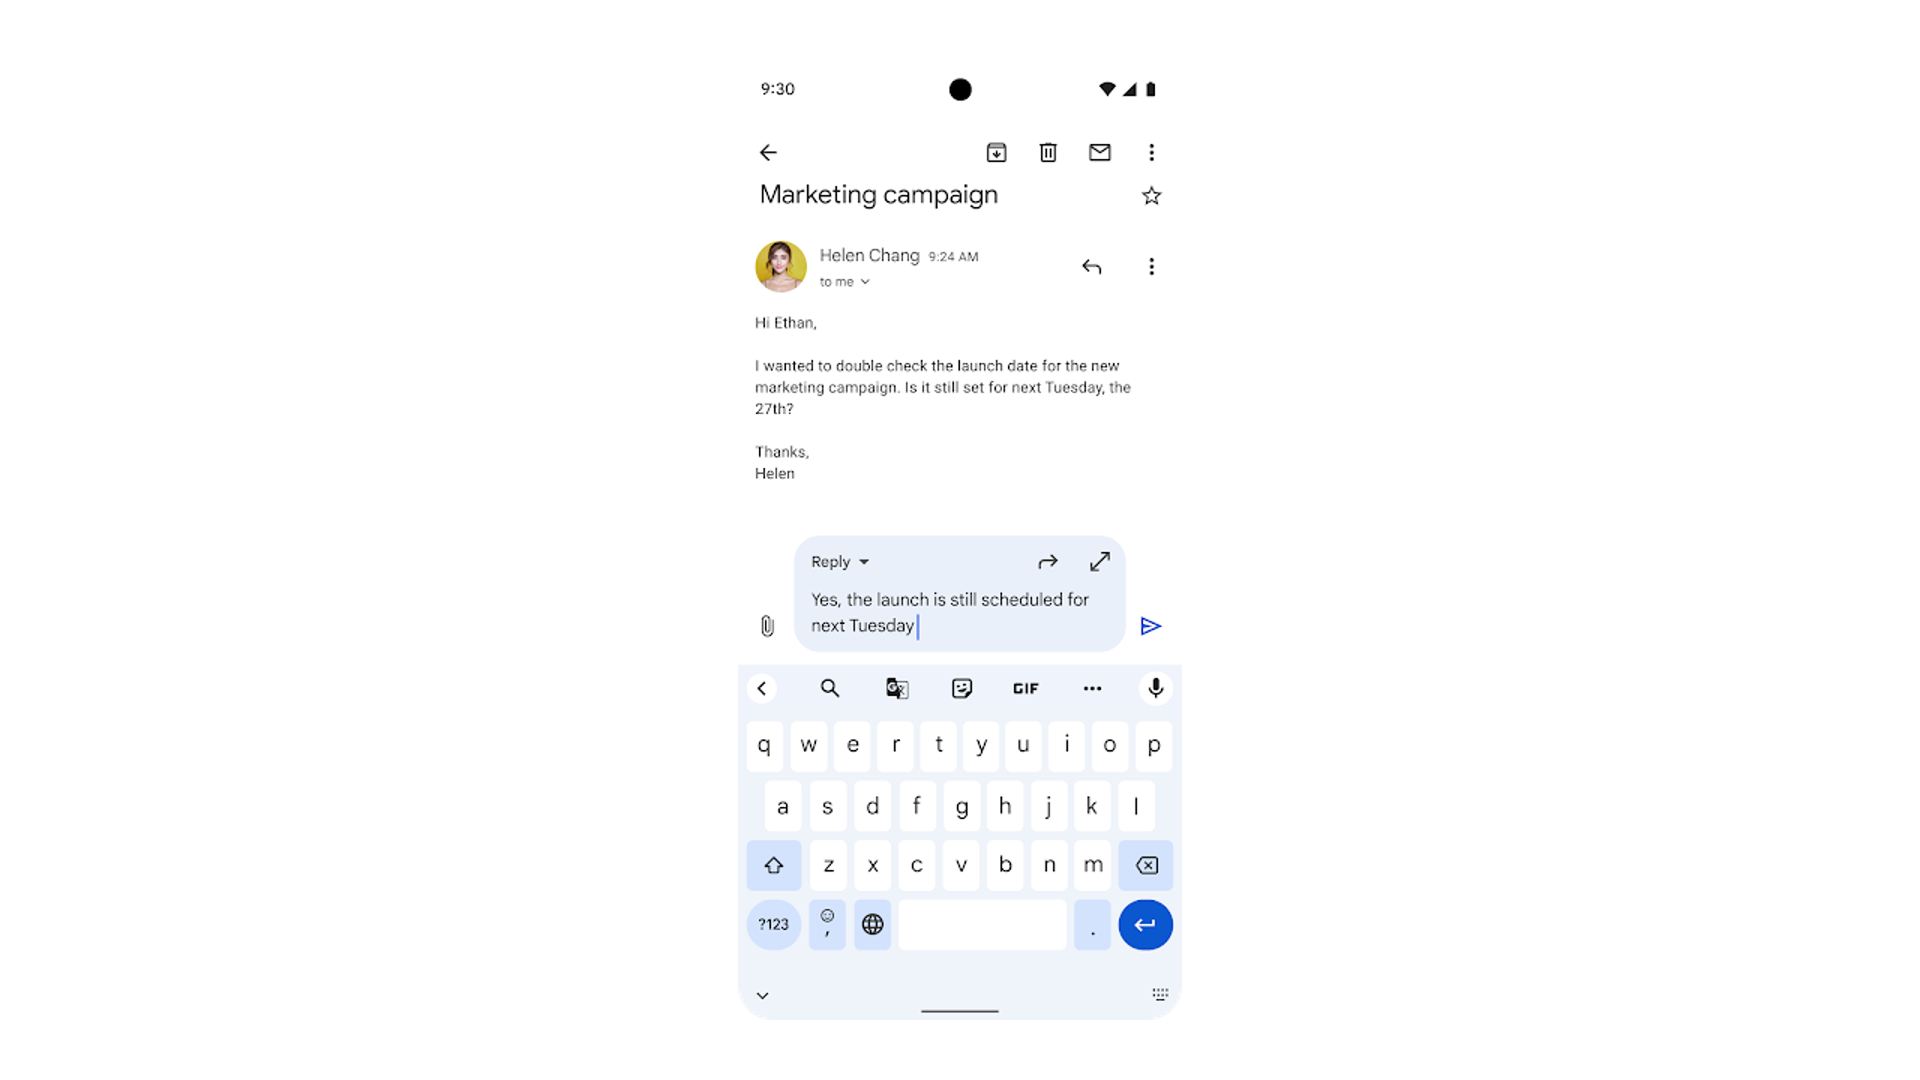Tap the search keyboard icon
1920x1080 pixels.
(x=829, y=687)
